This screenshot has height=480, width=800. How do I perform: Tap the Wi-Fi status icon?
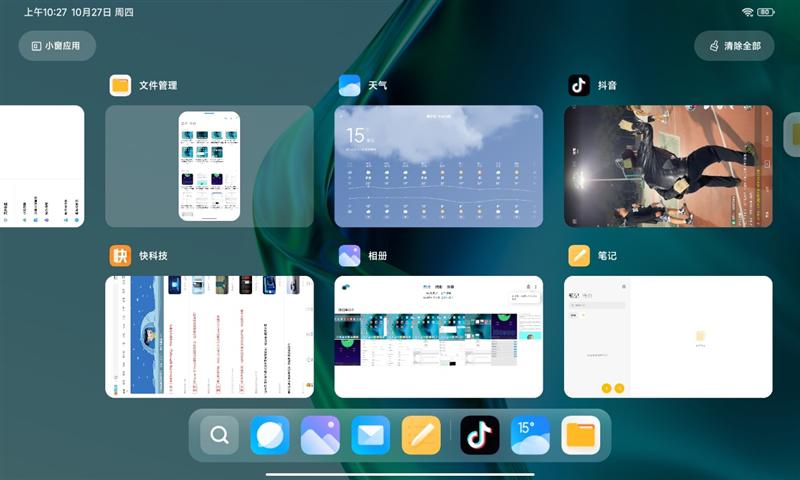[747, 12]
